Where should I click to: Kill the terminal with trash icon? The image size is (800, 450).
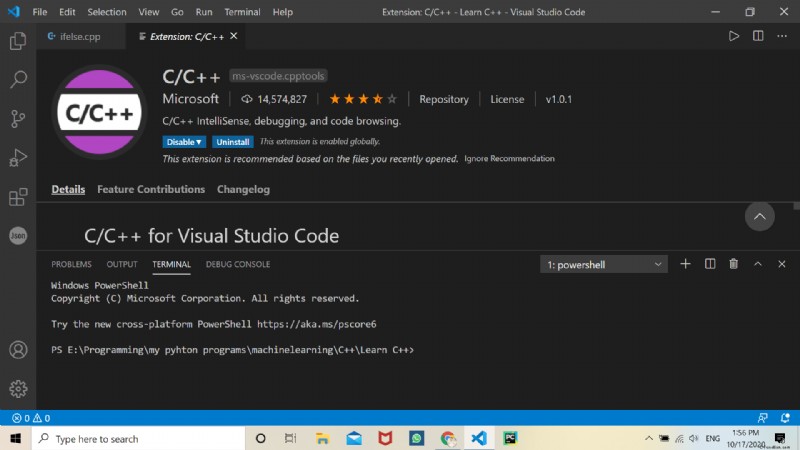point(733,264)
